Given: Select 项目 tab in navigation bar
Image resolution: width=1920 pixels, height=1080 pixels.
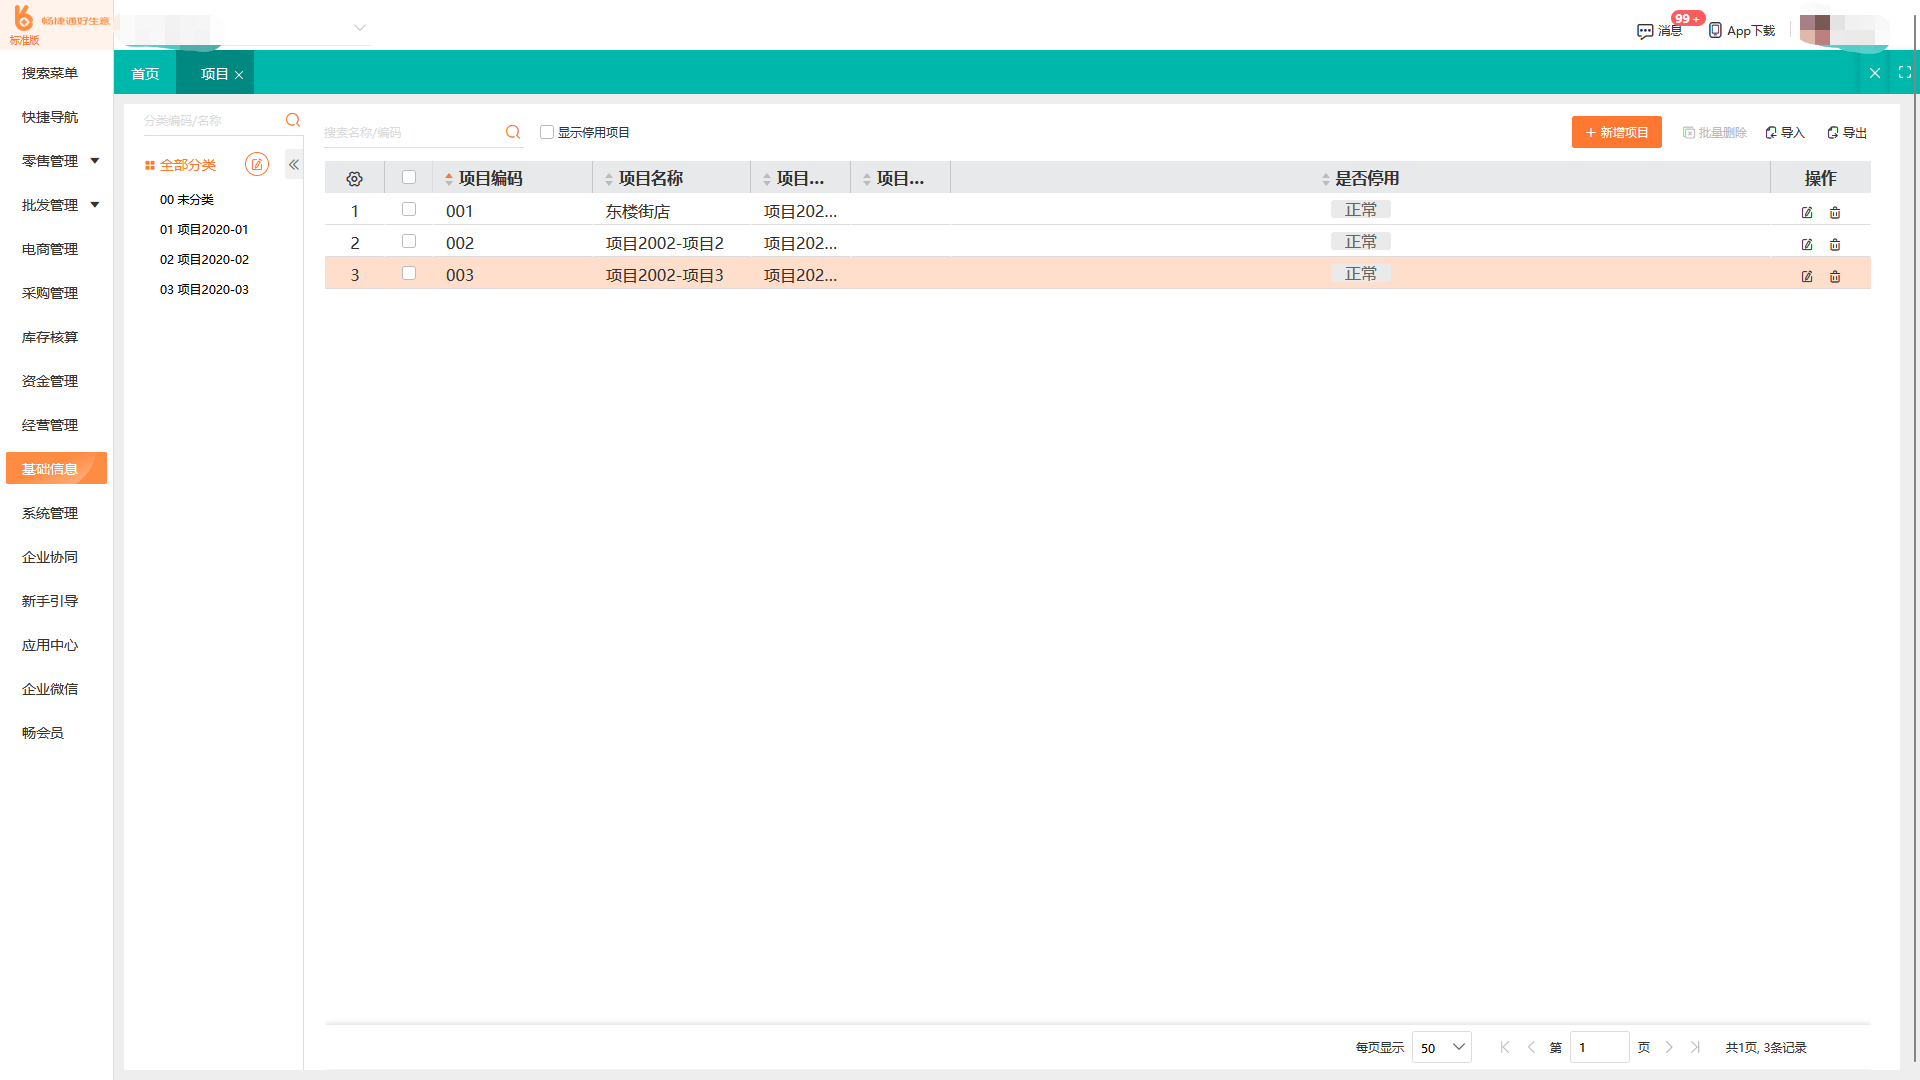Looking at the screenshot, I should click(x=214, y=73).
